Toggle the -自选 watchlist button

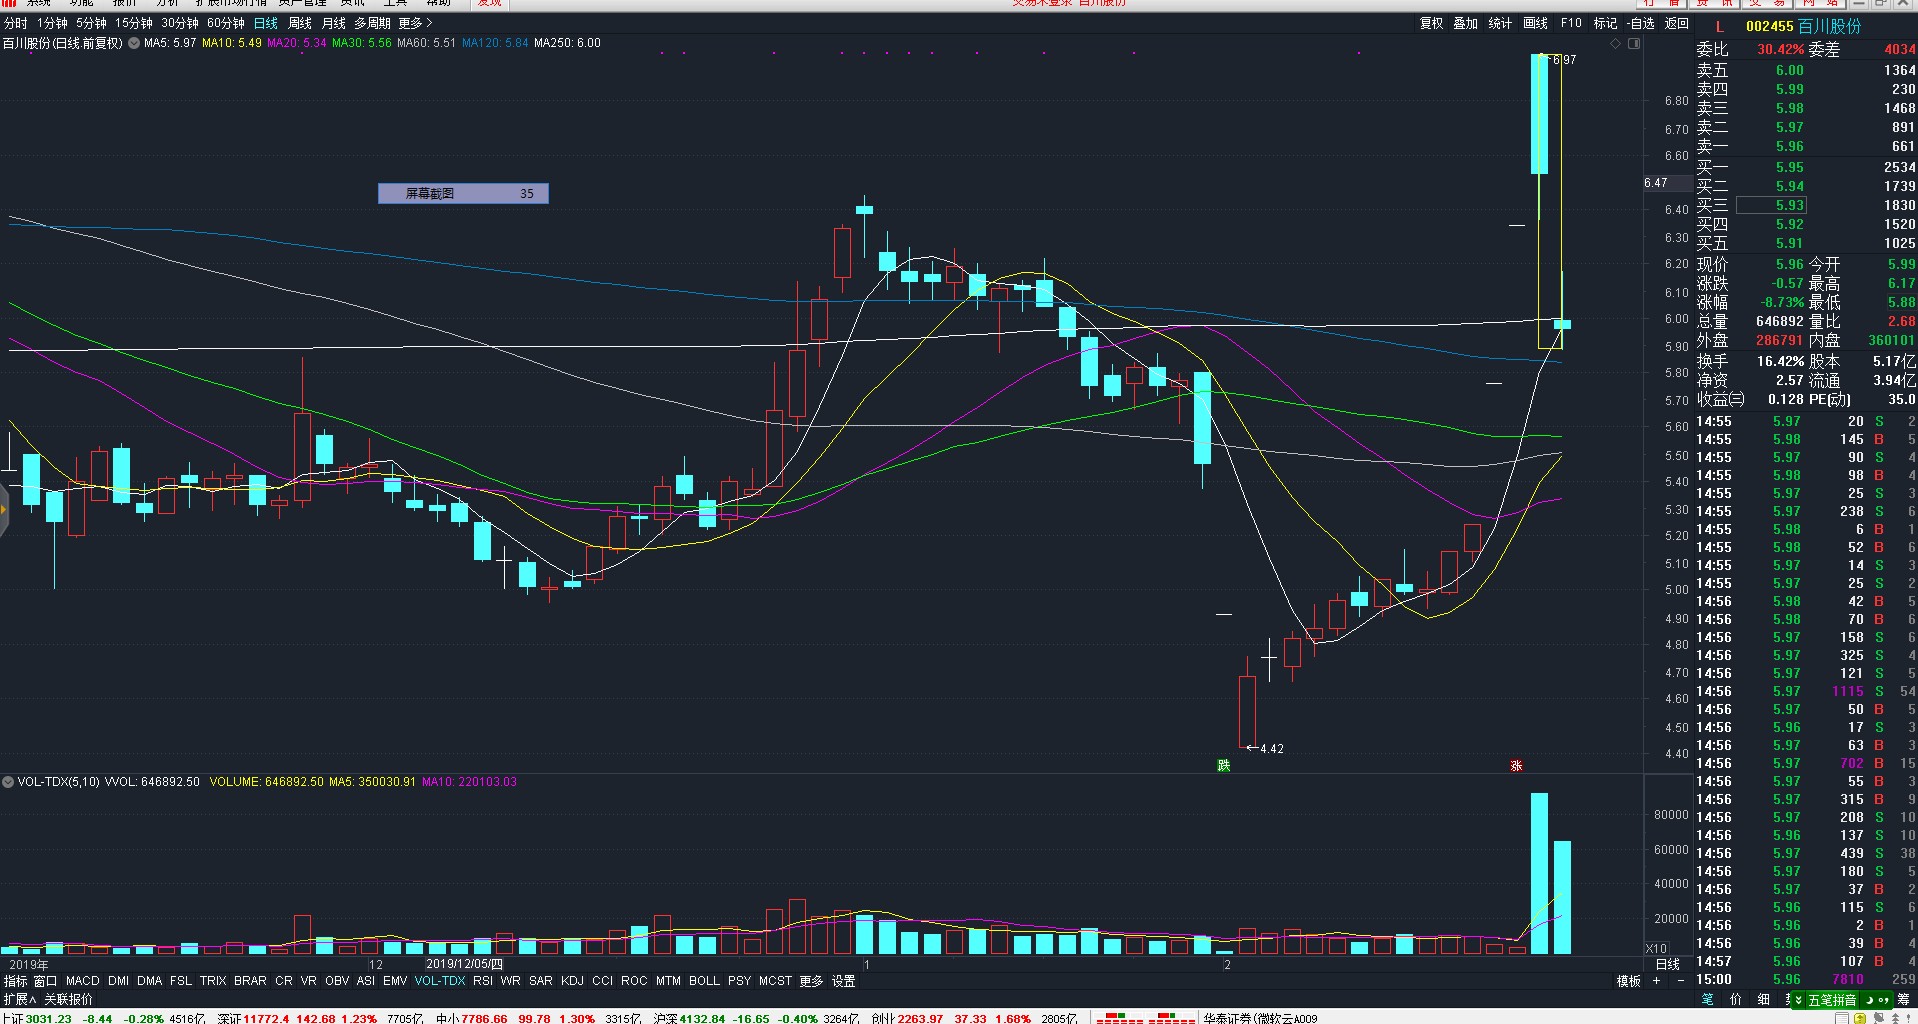pos(1641,23)
